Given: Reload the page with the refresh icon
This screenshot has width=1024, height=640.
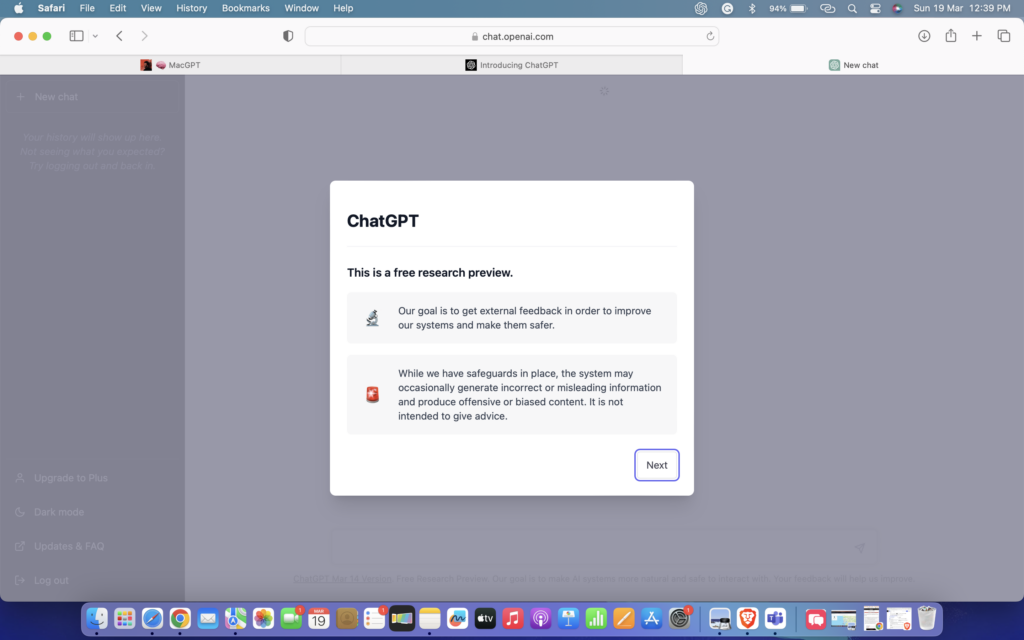Looking at the screenshot, I should 710,37.
